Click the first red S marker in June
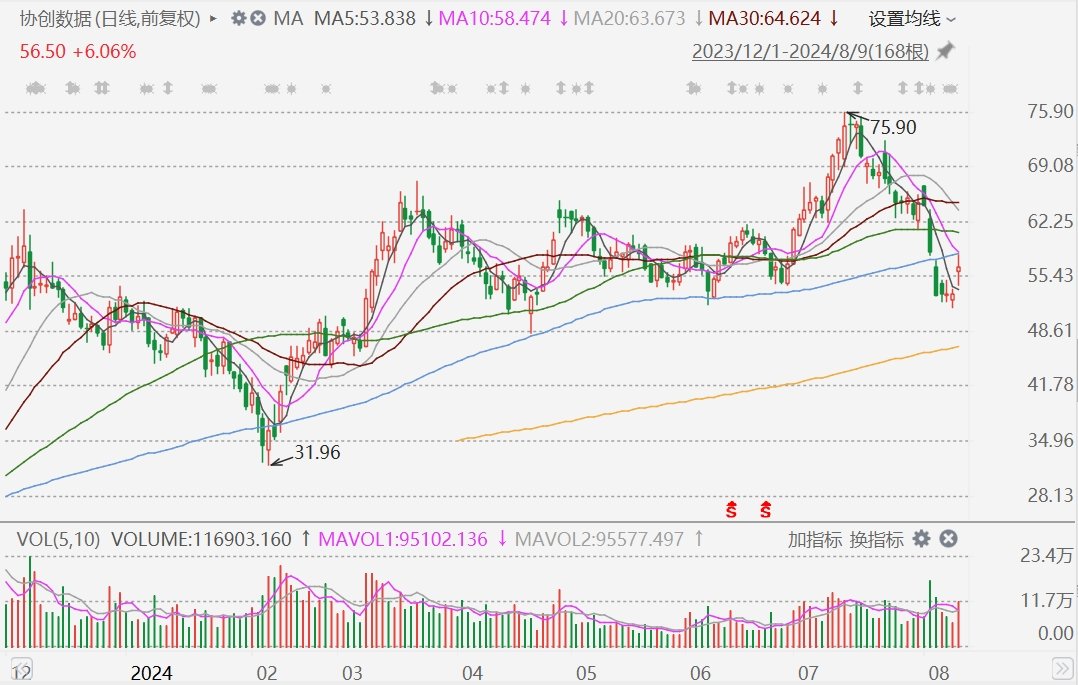Image resolution: width=1078 pixels, height=685 pixels. (731, 509)
